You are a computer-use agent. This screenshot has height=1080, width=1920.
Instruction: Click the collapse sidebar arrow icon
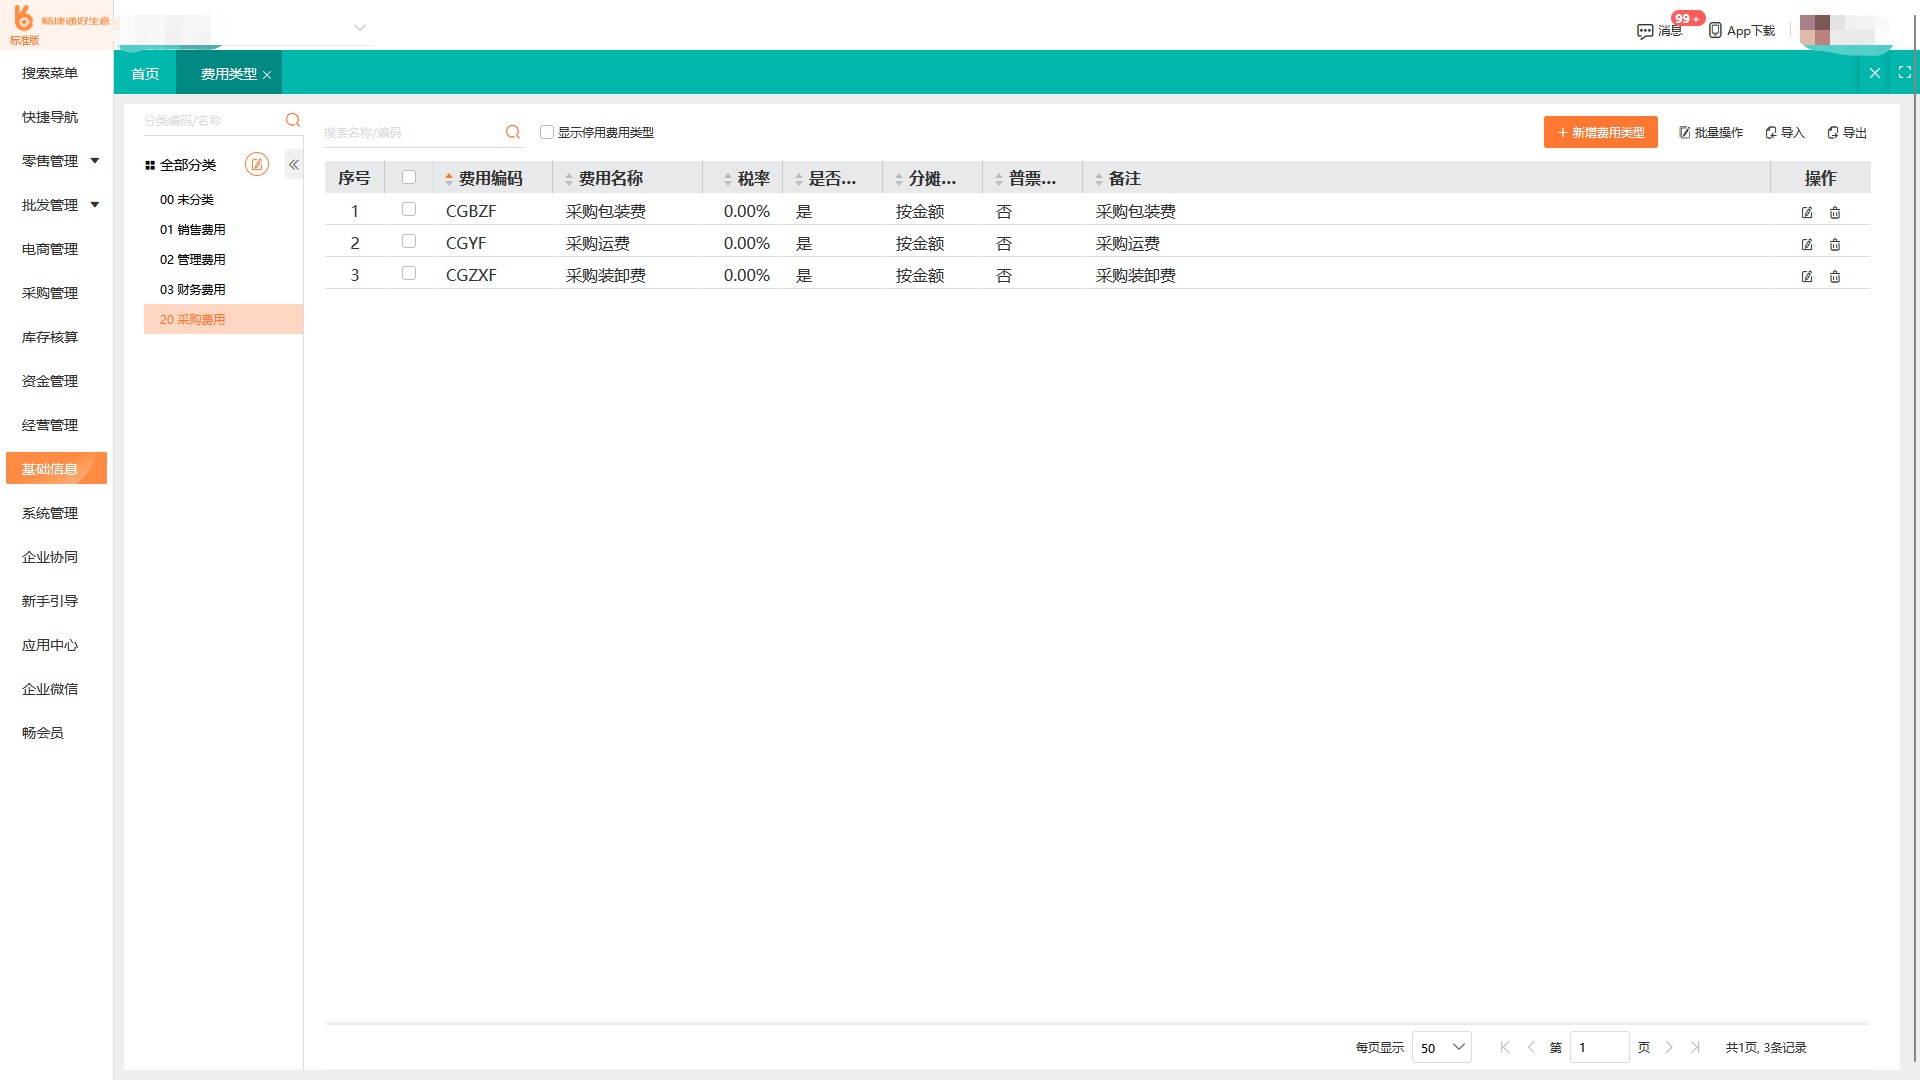[x=293, y=164]
